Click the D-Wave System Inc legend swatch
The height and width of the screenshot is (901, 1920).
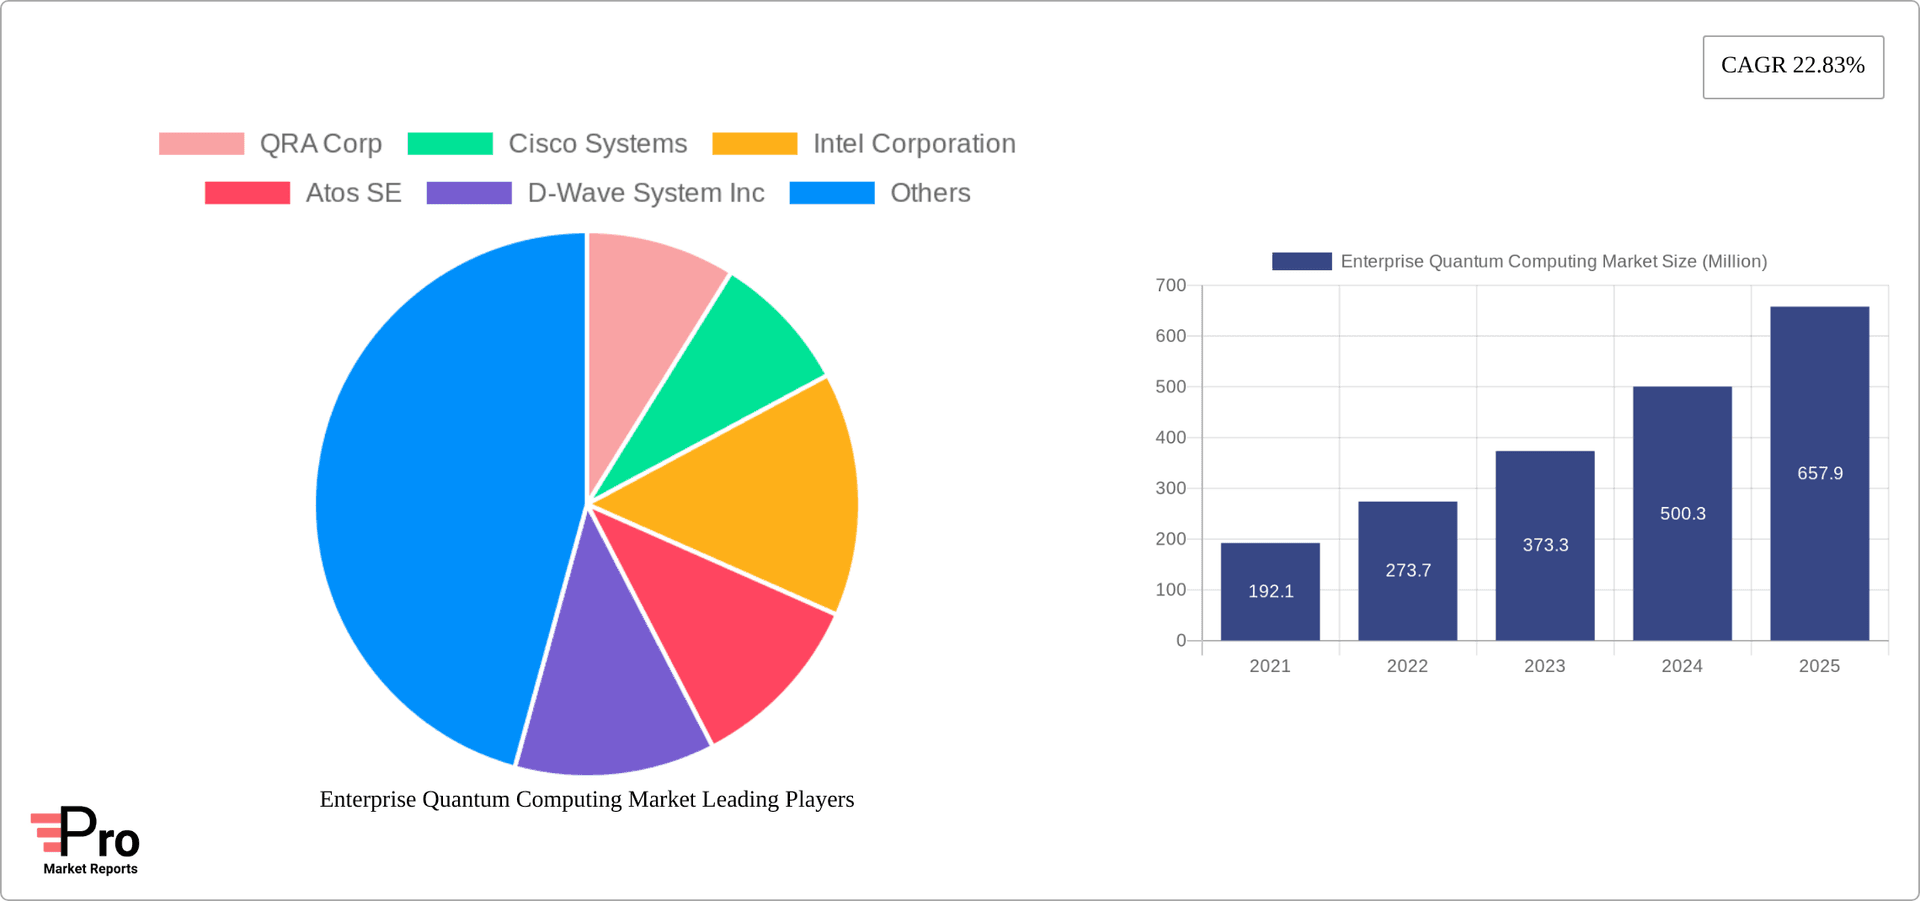point(468,192)
